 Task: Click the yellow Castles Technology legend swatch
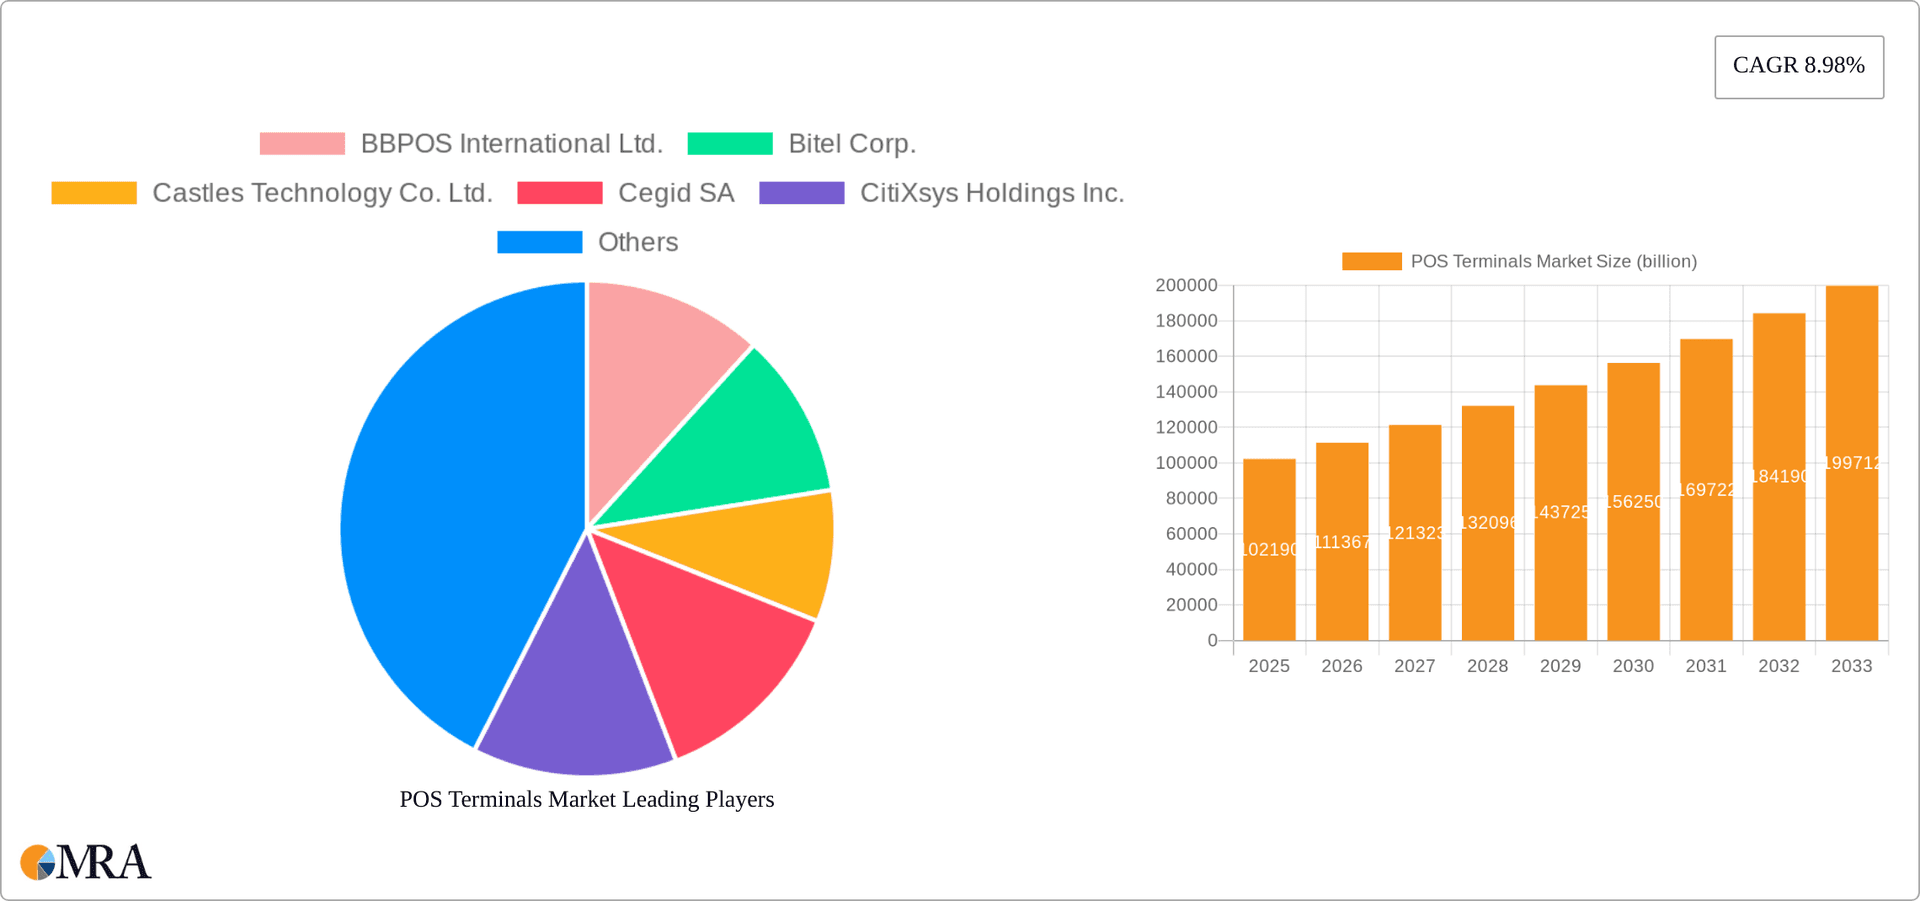tap(93, 192)
